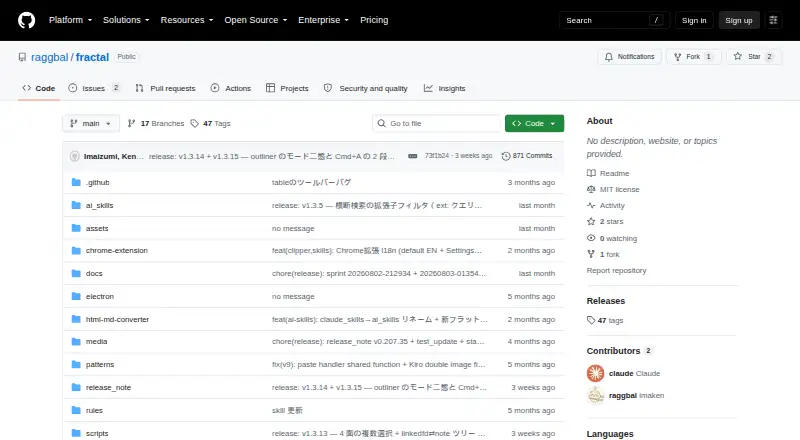800x440 pixels.
Task: Switch to the Actions tab
Action: [x=231, y=88]
